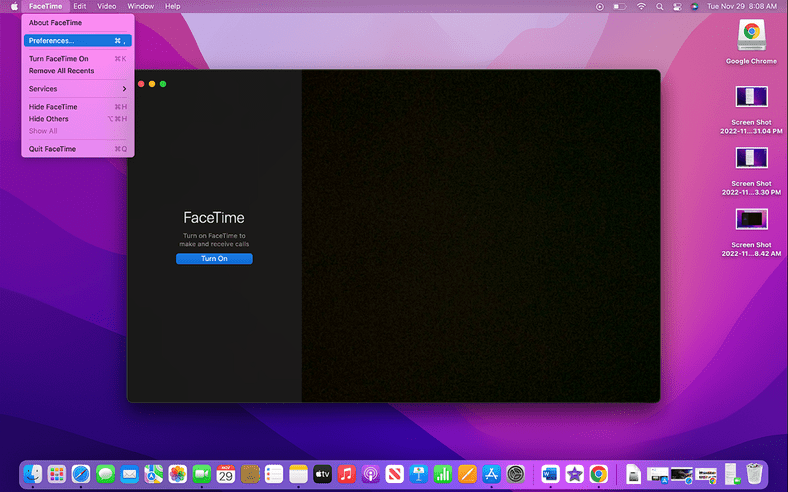Open the Google Chrome disk icon on desktop

point(751,35)
